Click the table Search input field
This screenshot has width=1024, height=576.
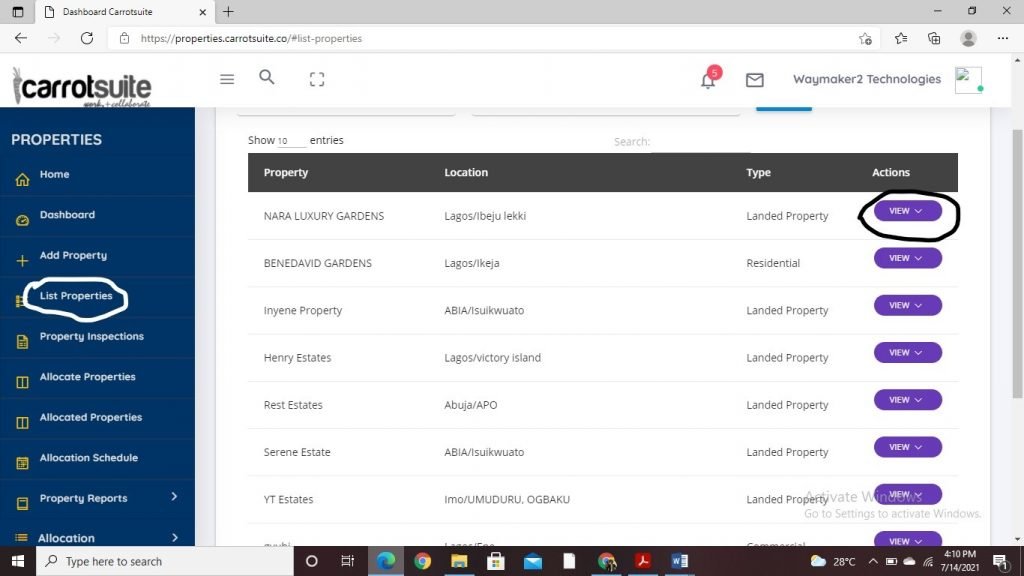pyautogui.click(x=700, y=142)
